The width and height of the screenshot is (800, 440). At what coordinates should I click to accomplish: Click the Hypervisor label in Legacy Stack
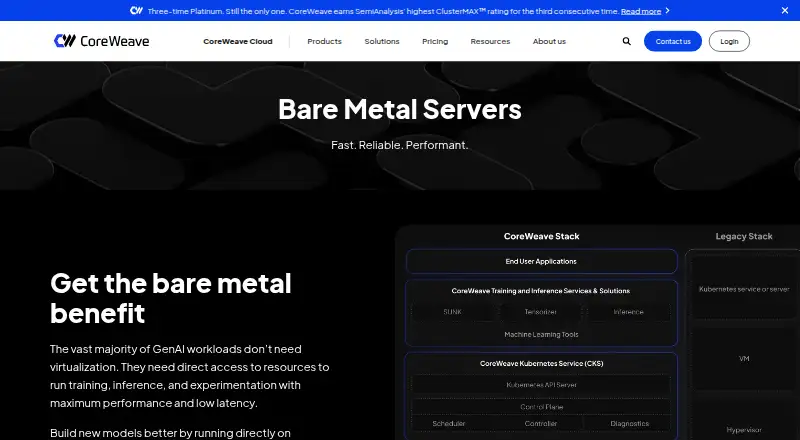(x=744, y=430)
